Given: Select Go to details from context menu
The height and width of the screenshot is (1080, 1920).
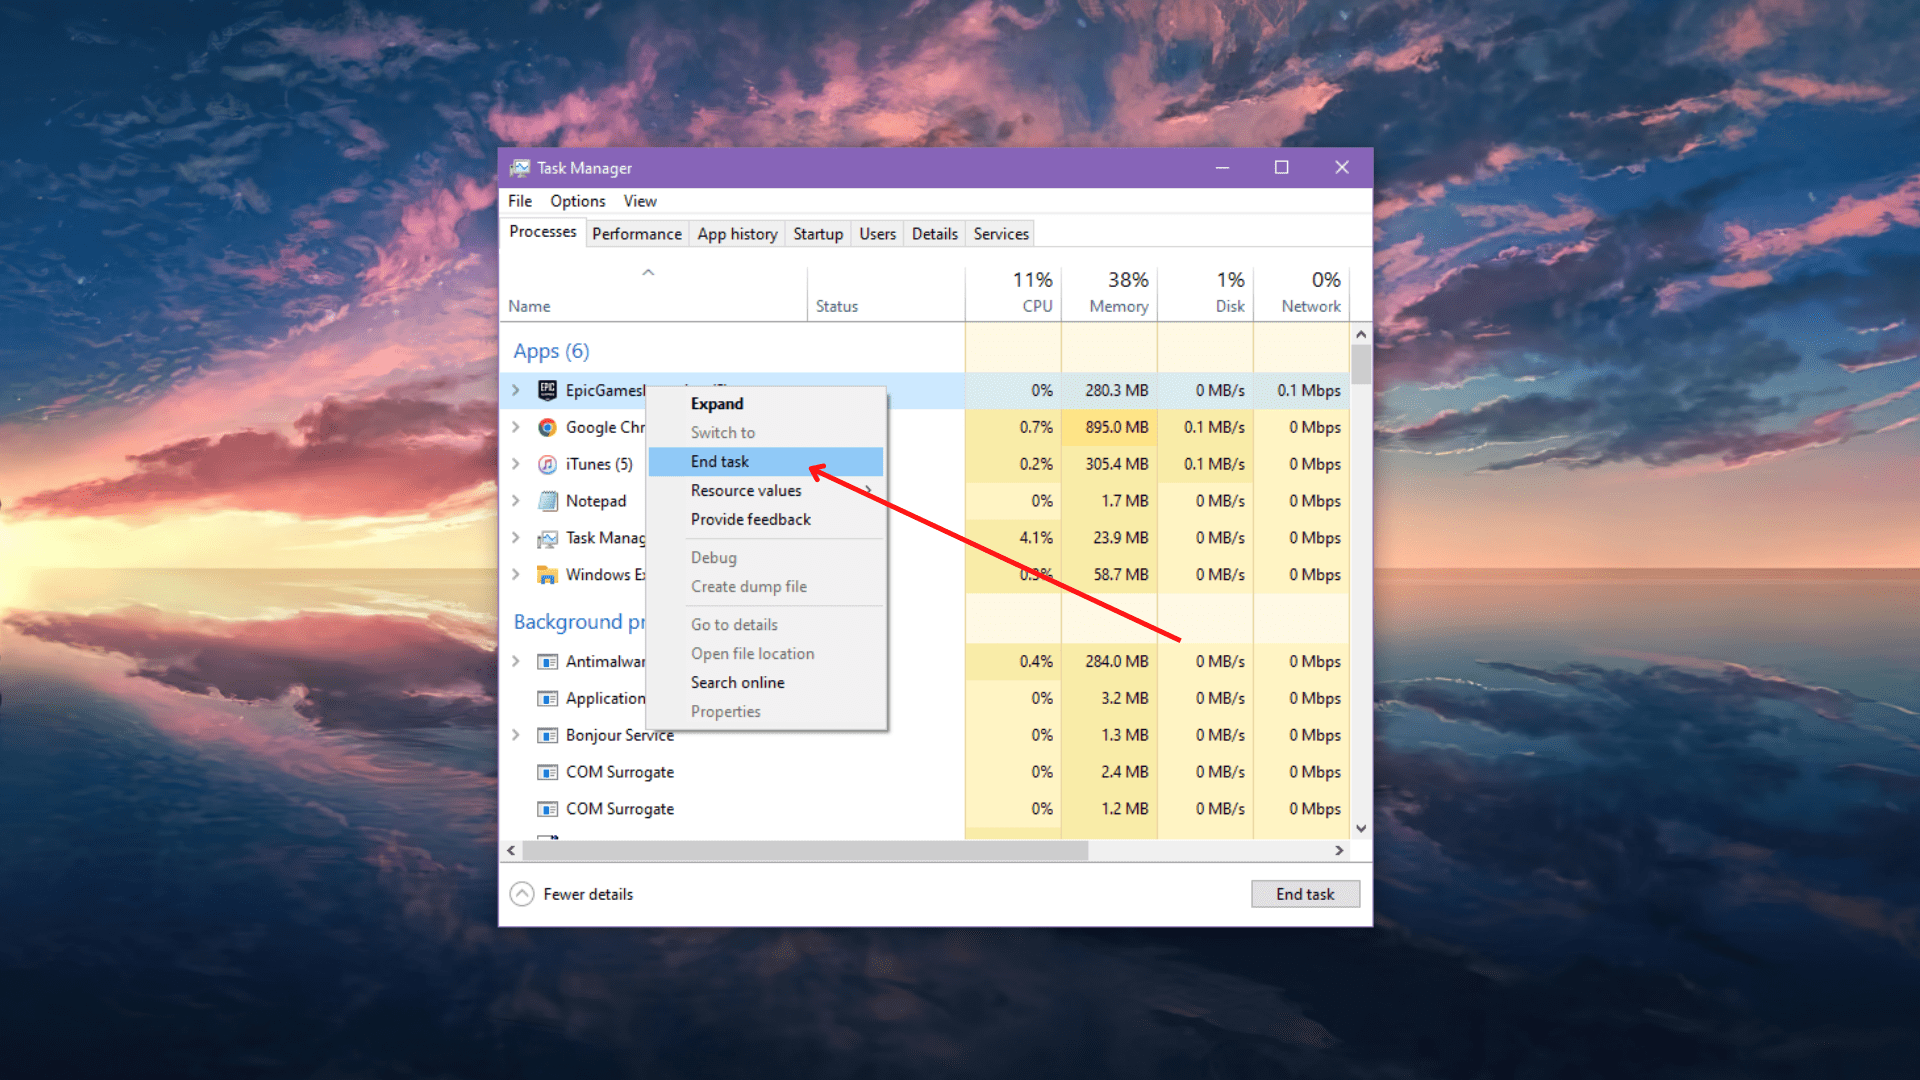Looking at the screenshot, I should (x=736, y=624).
